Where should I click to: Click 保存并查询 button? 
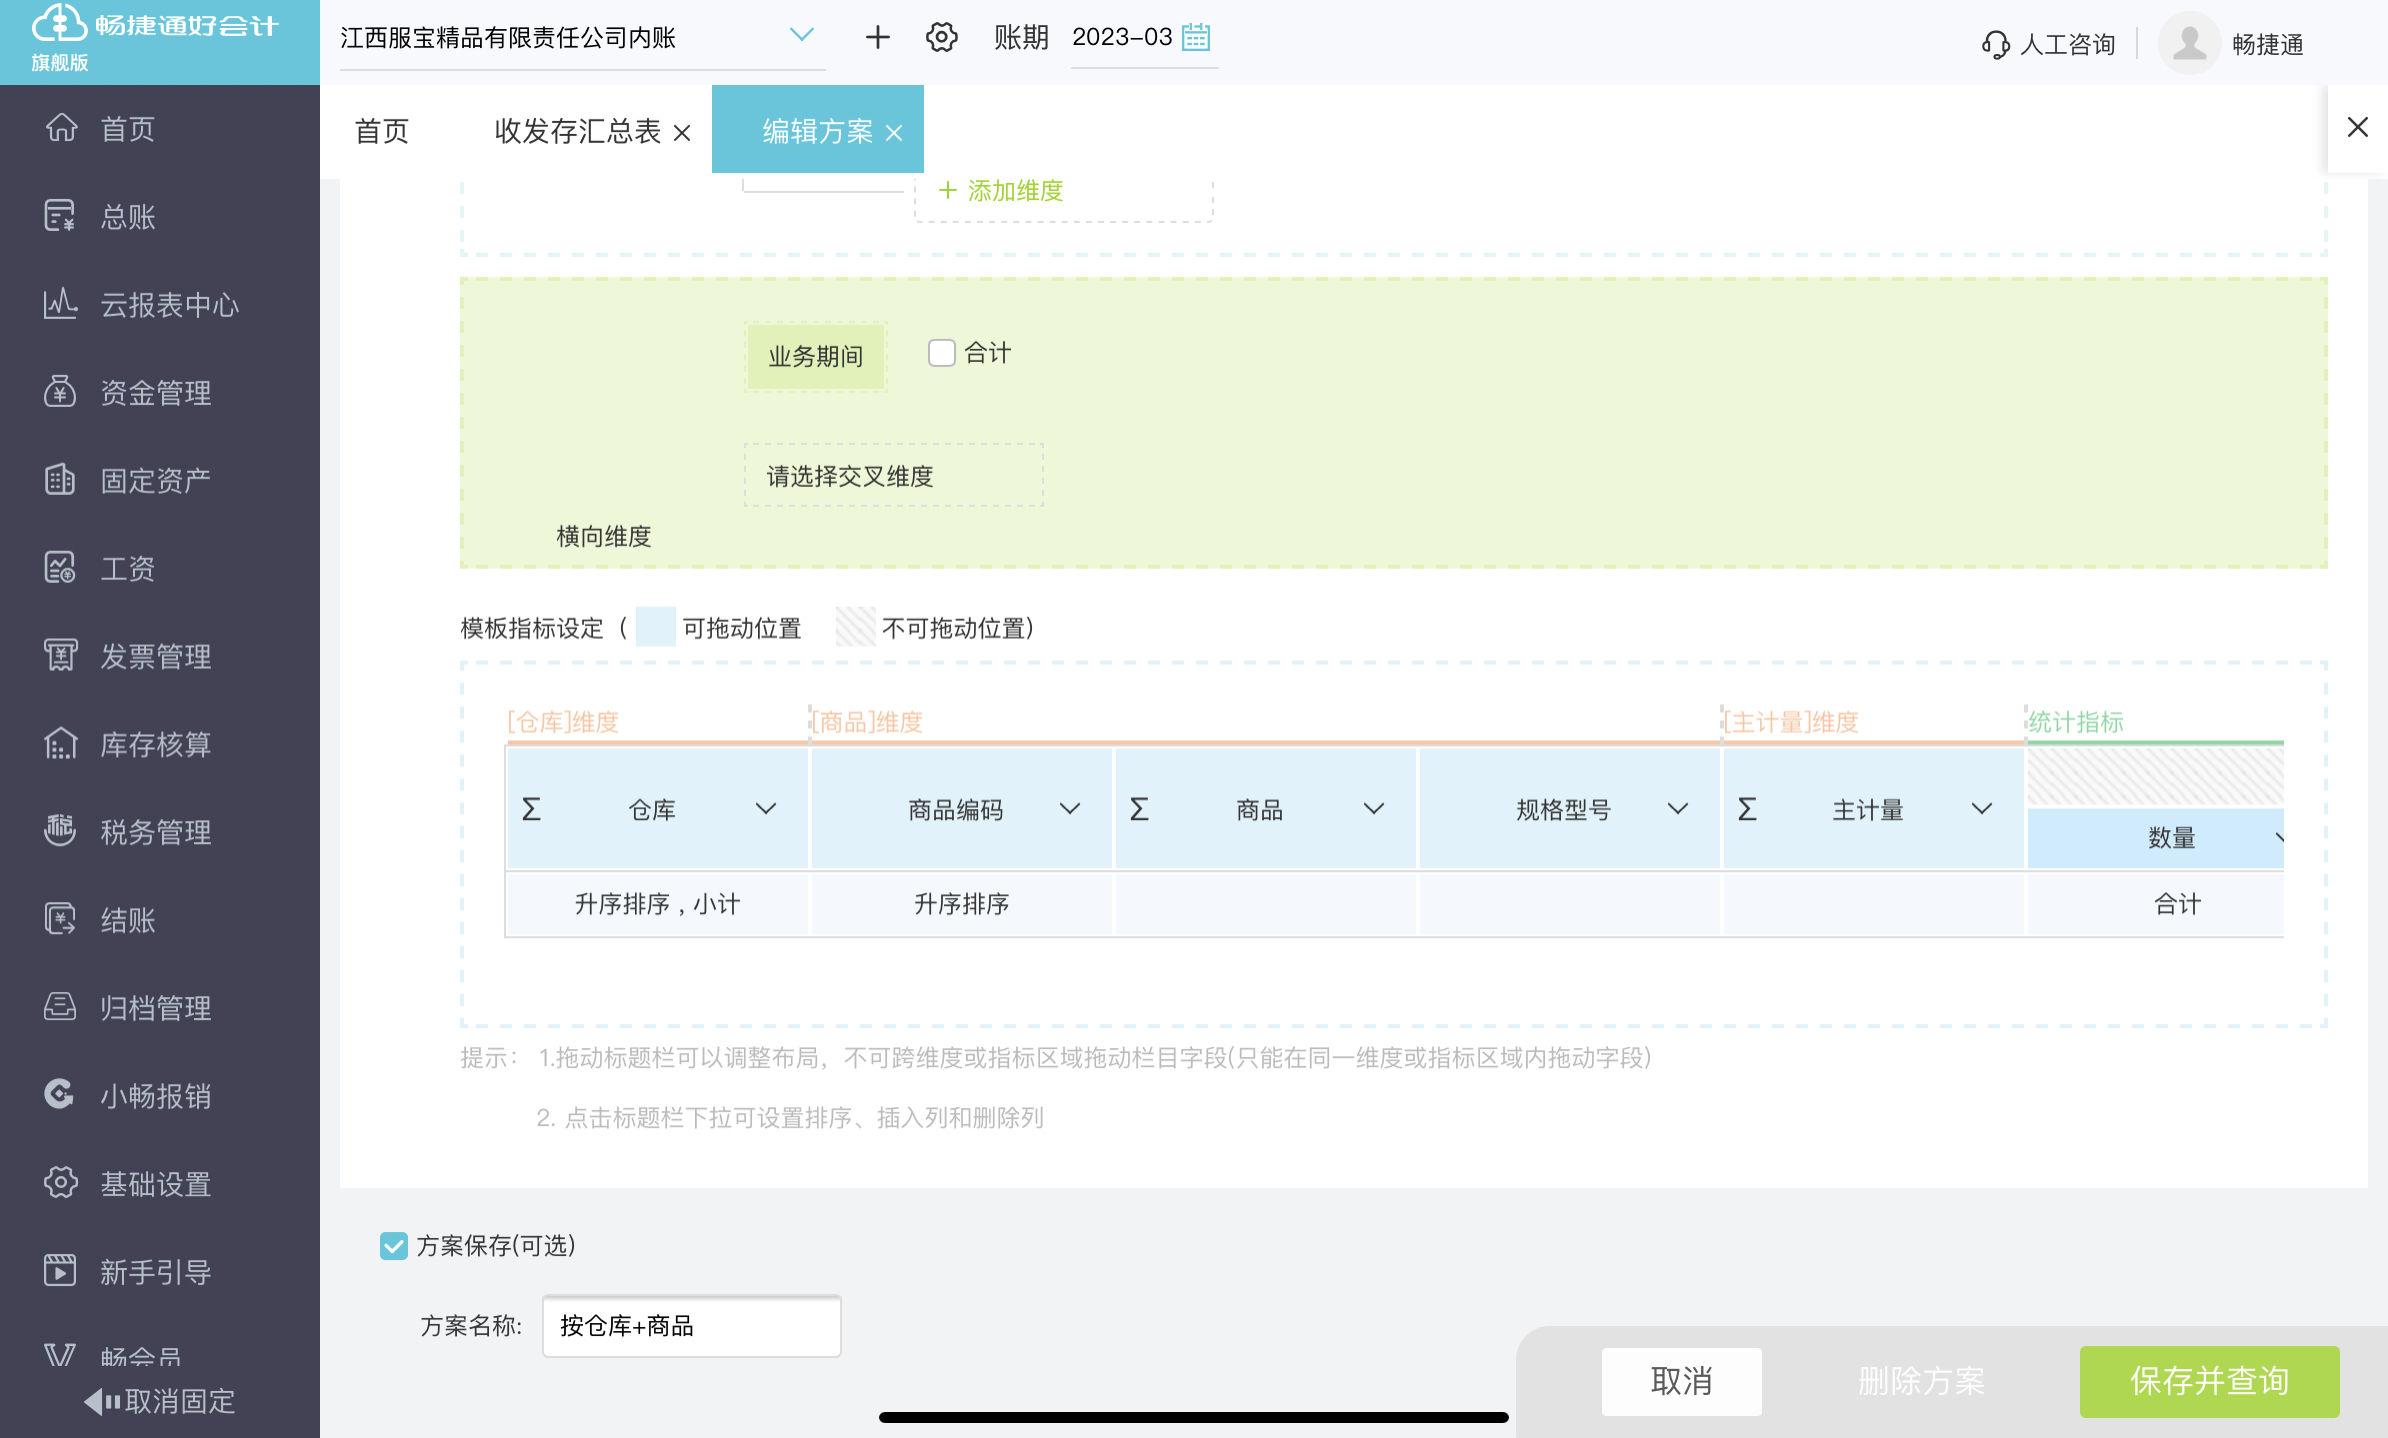click(x=2211, y=1380)
